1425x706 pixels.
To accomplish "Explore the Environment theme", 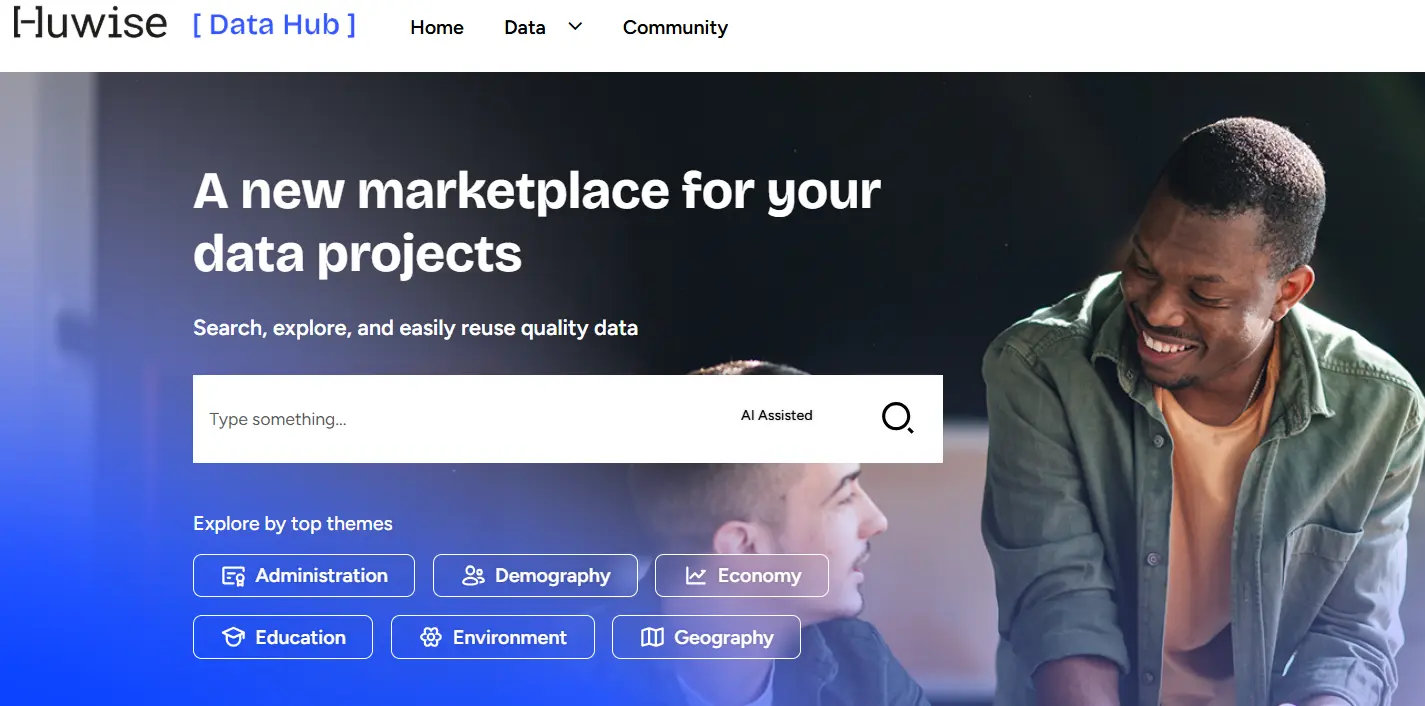I will (493, 637).
